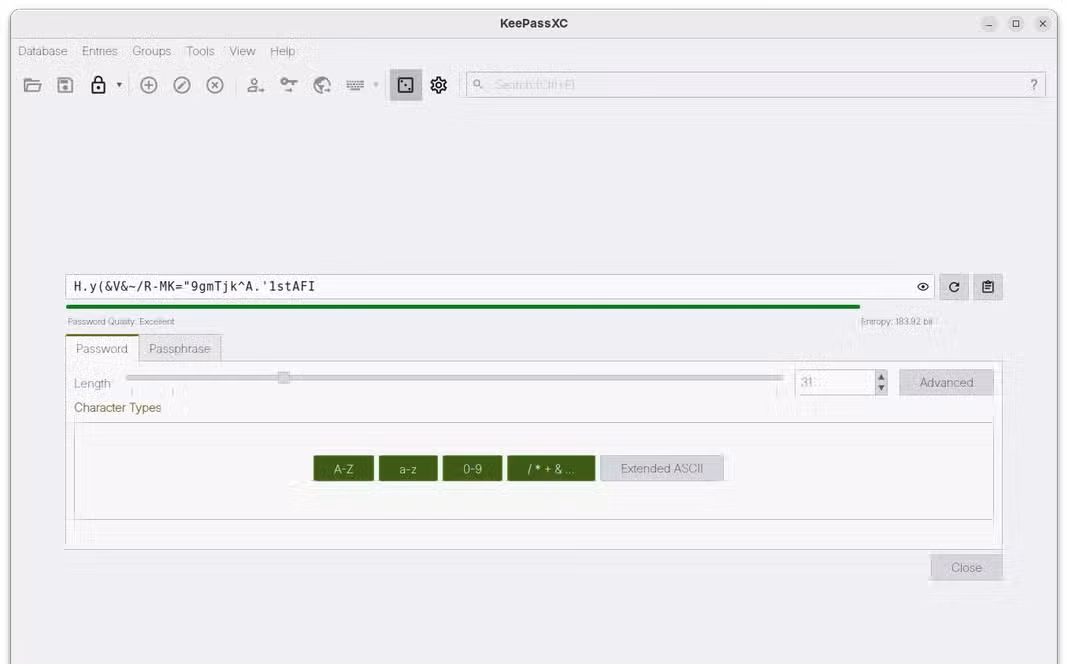The image size is (1068, 664).
Task: Open the Groups menu
Action: 152,51
